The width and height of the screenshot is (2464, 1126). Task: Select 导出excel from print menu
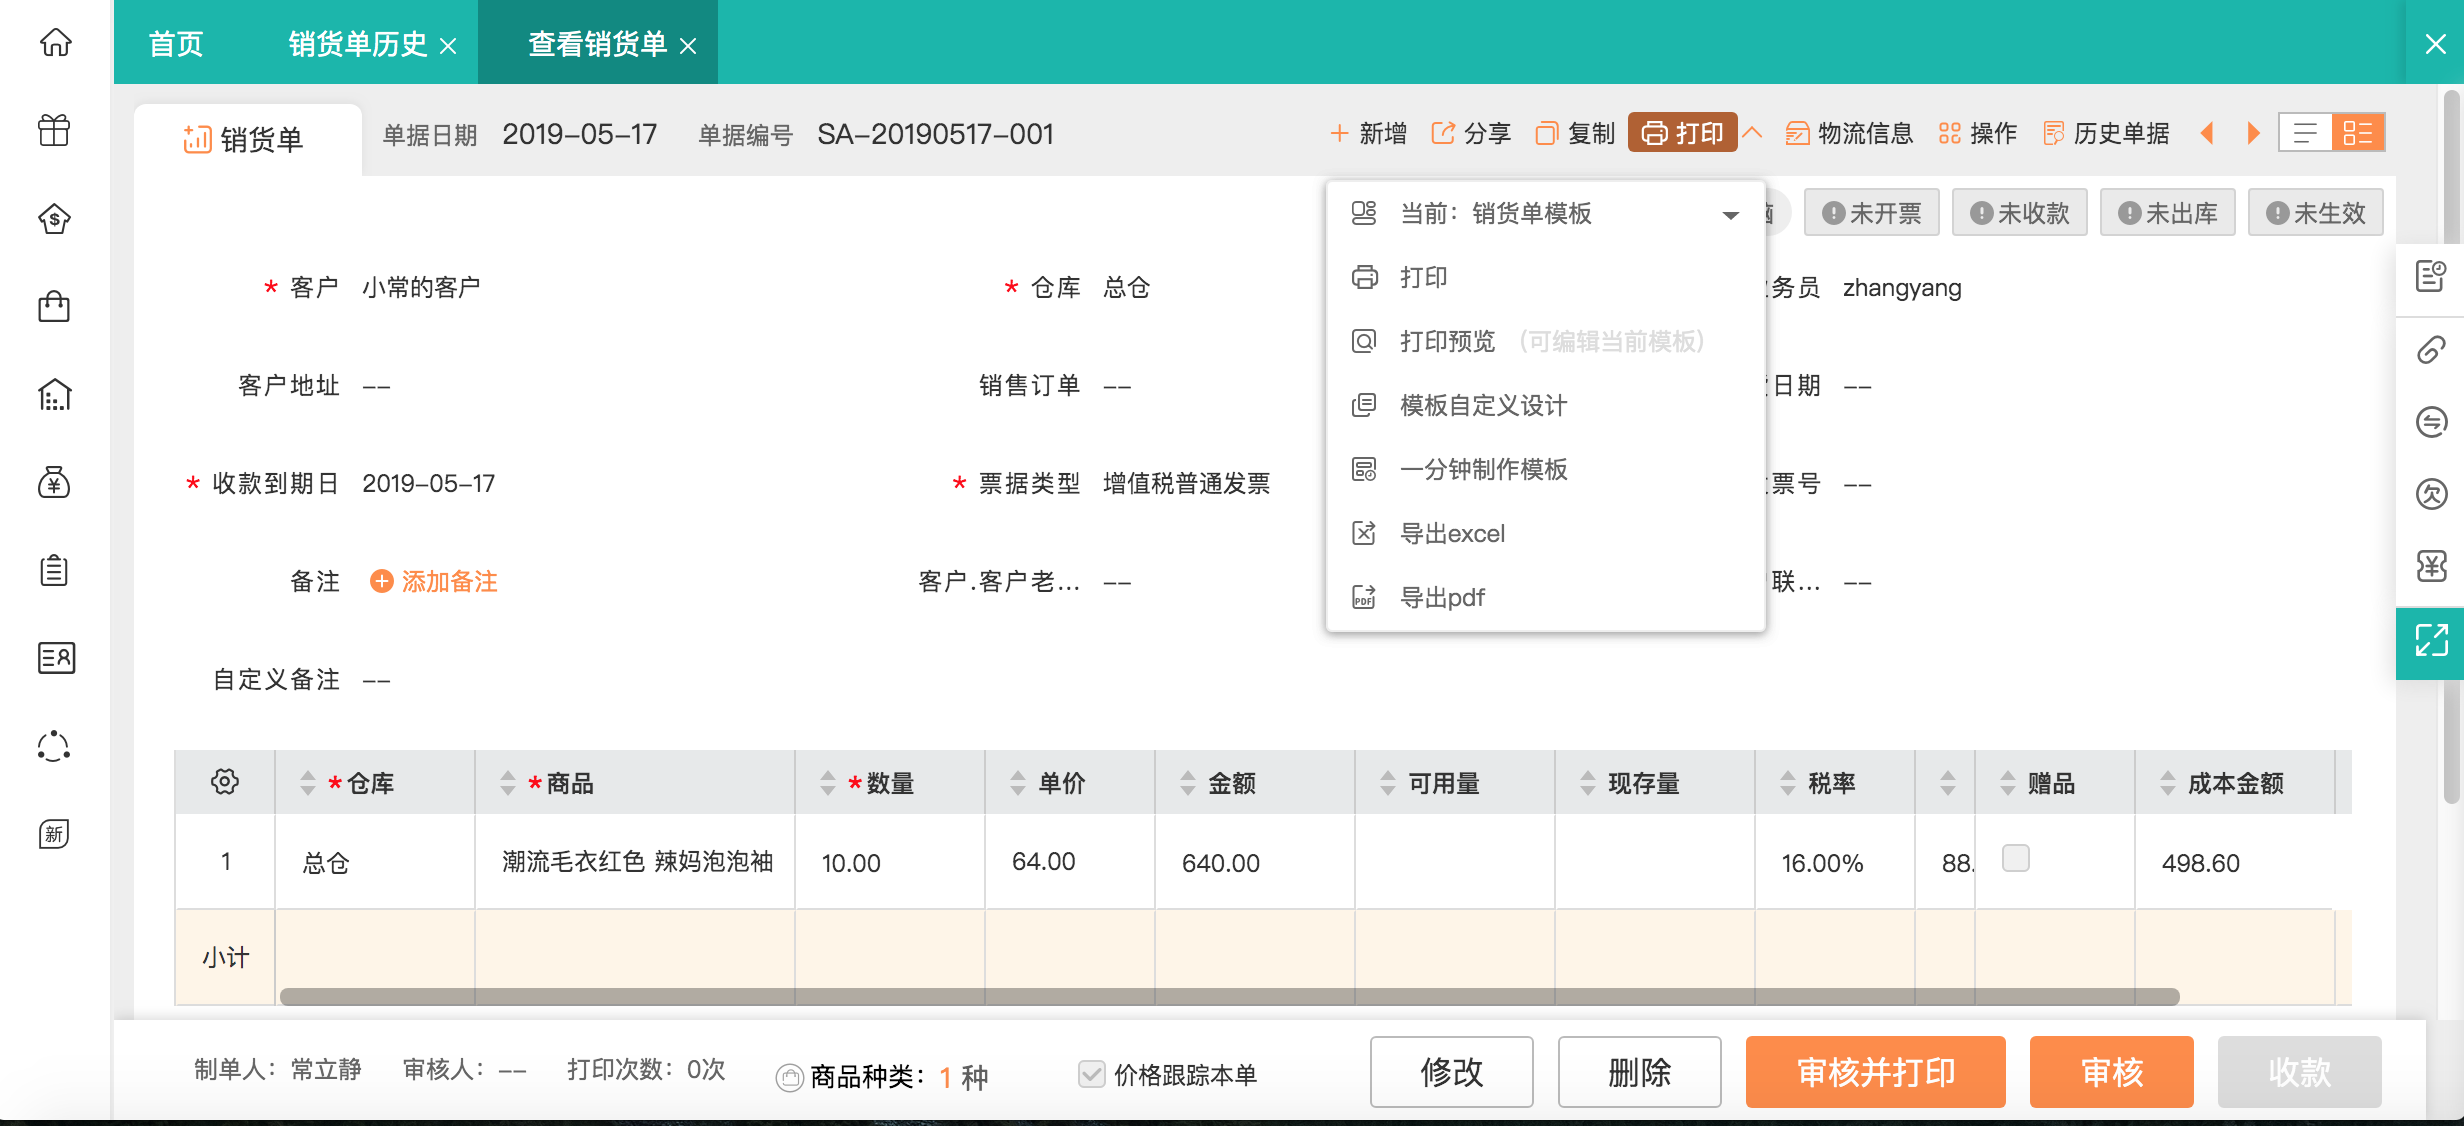[x=1450, y=532]
